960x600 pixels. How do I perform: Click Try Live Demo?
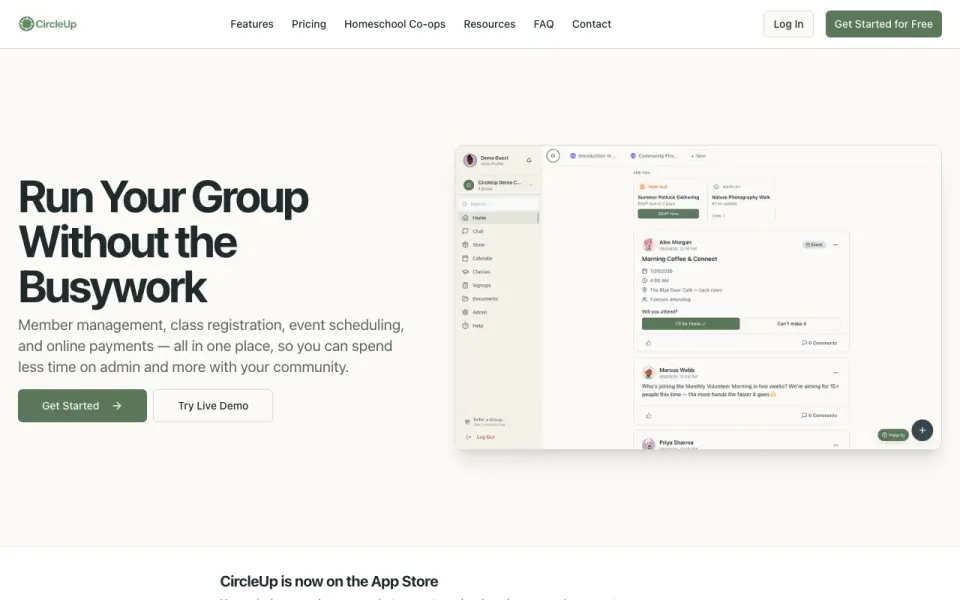[213, 405]
